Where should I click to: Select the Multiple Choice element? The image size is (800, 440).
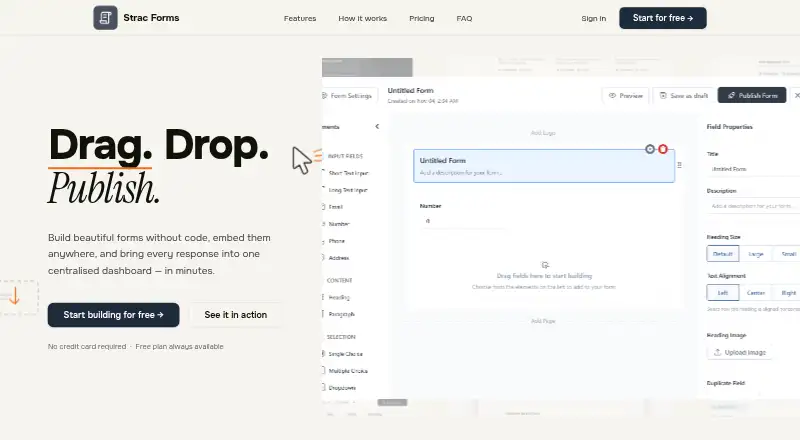(348, 371)
